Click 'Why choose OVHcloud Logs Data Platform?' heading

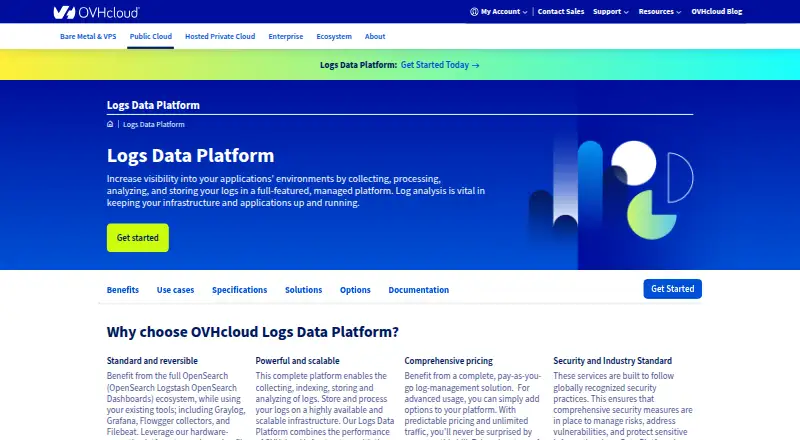(253, 332)
